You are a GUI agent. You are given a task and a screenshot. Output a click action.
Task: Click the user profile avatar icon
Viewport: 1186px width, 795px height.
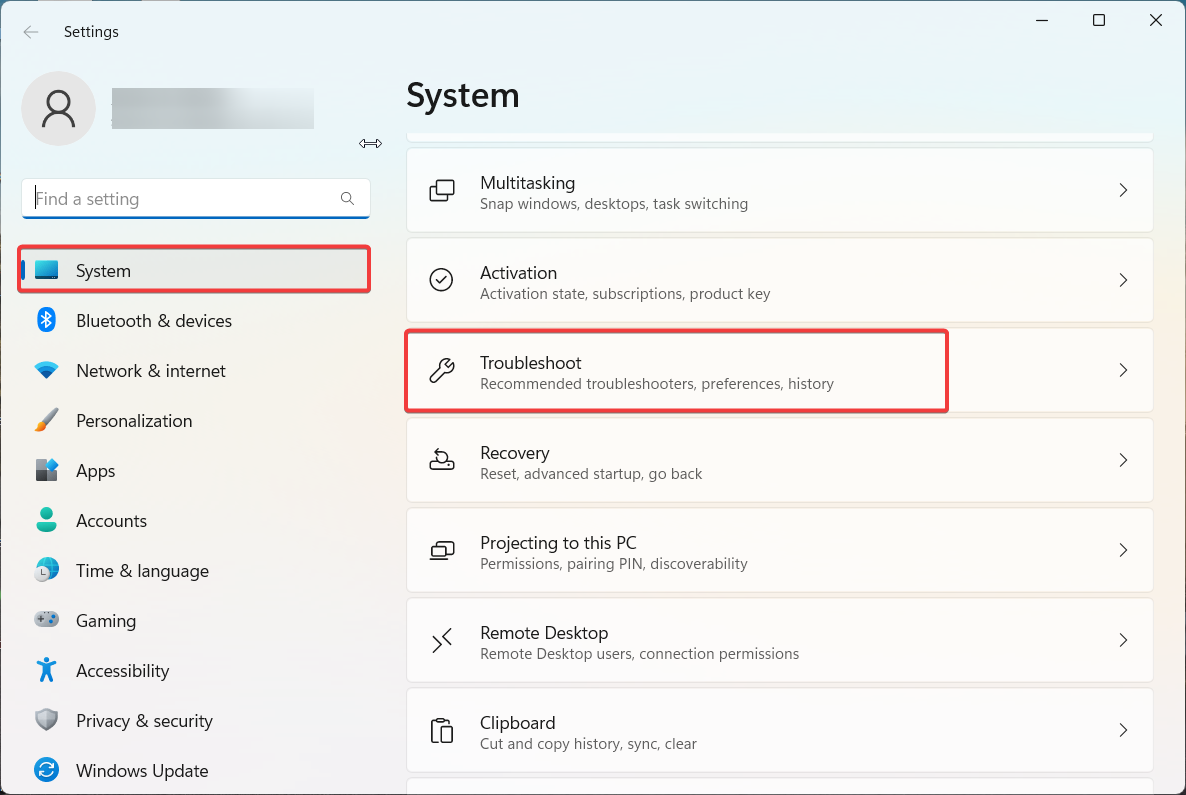(58, 108)
